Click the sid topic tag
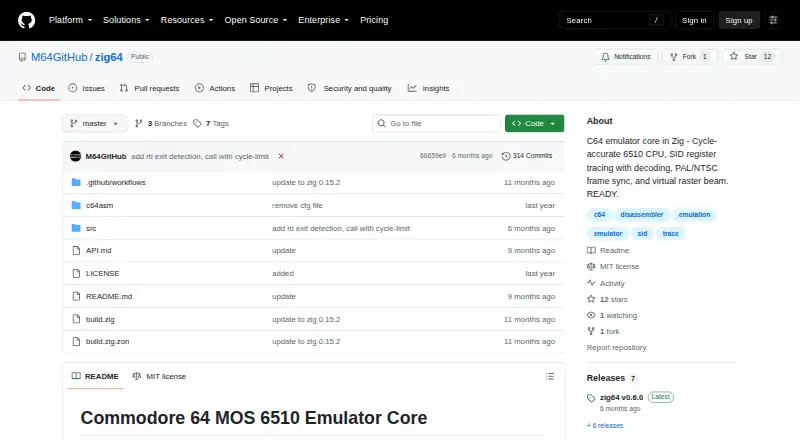800x440 pixels. [642, 234]
